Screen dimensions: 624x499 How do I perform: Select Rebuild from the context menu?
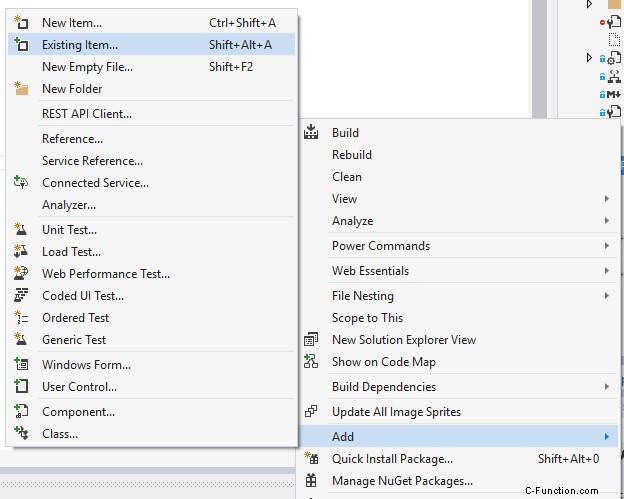[352, 155]
